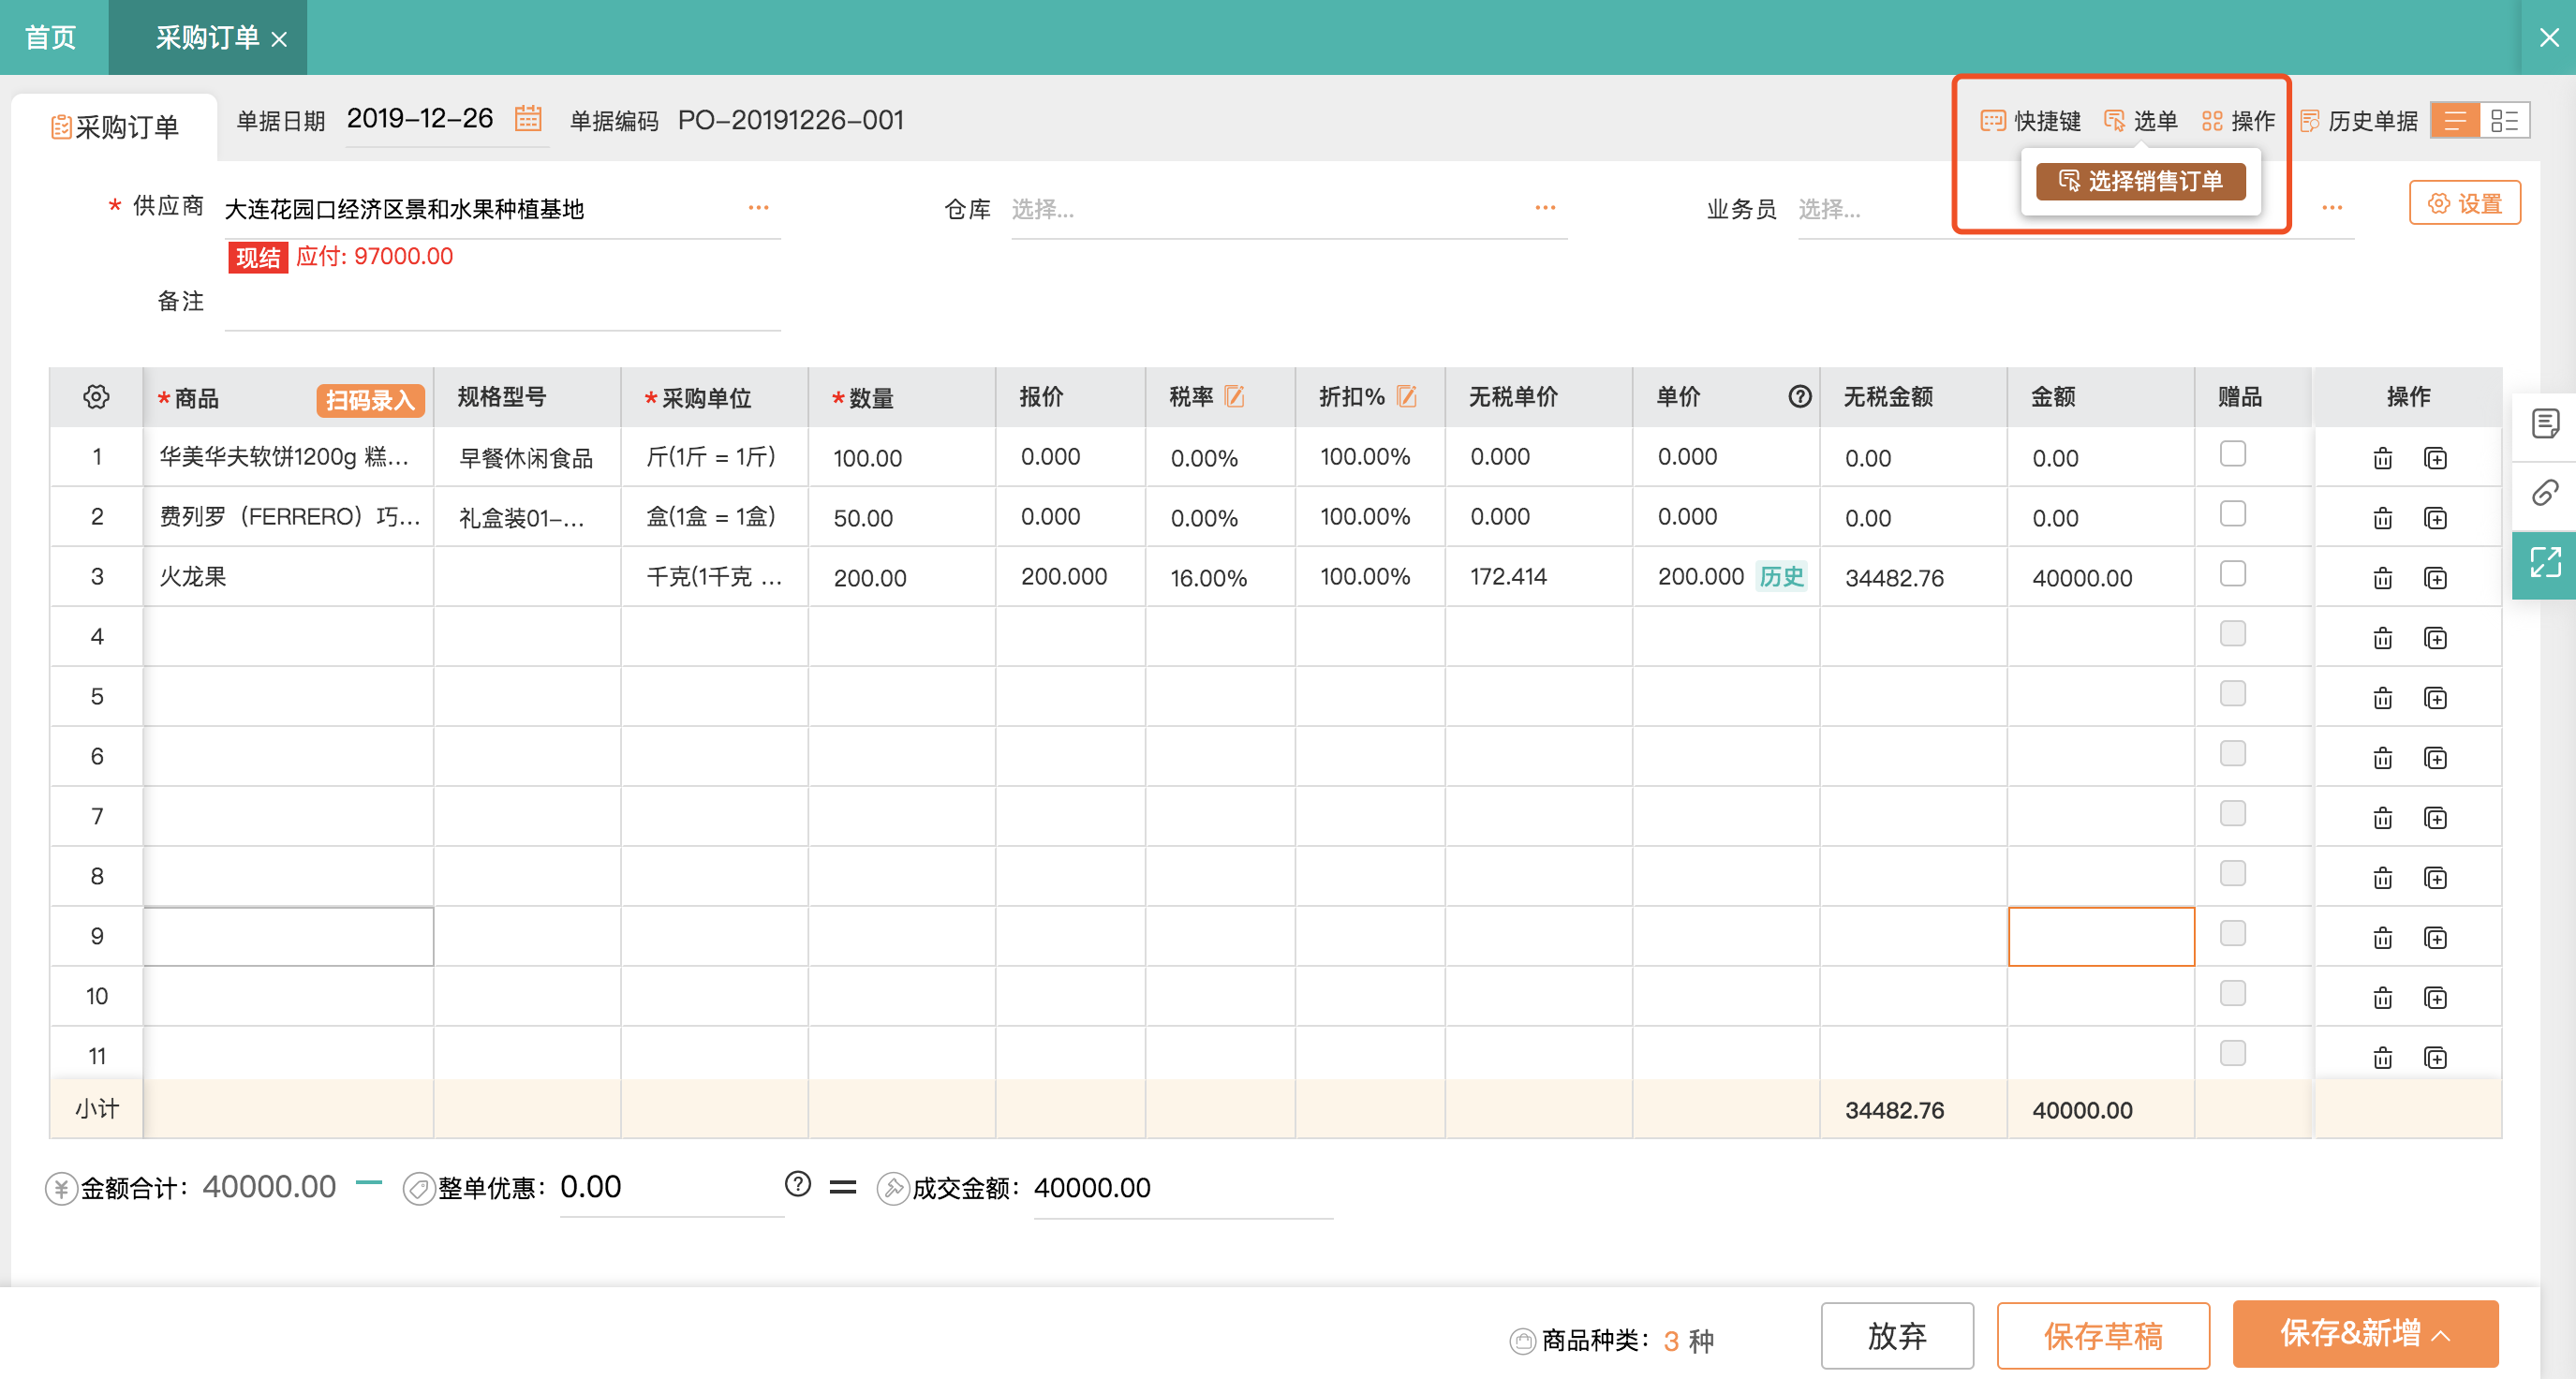Click the 整单优惠 discount input field
This screenshot has width=2576, height=1379.
[663, 1188]
